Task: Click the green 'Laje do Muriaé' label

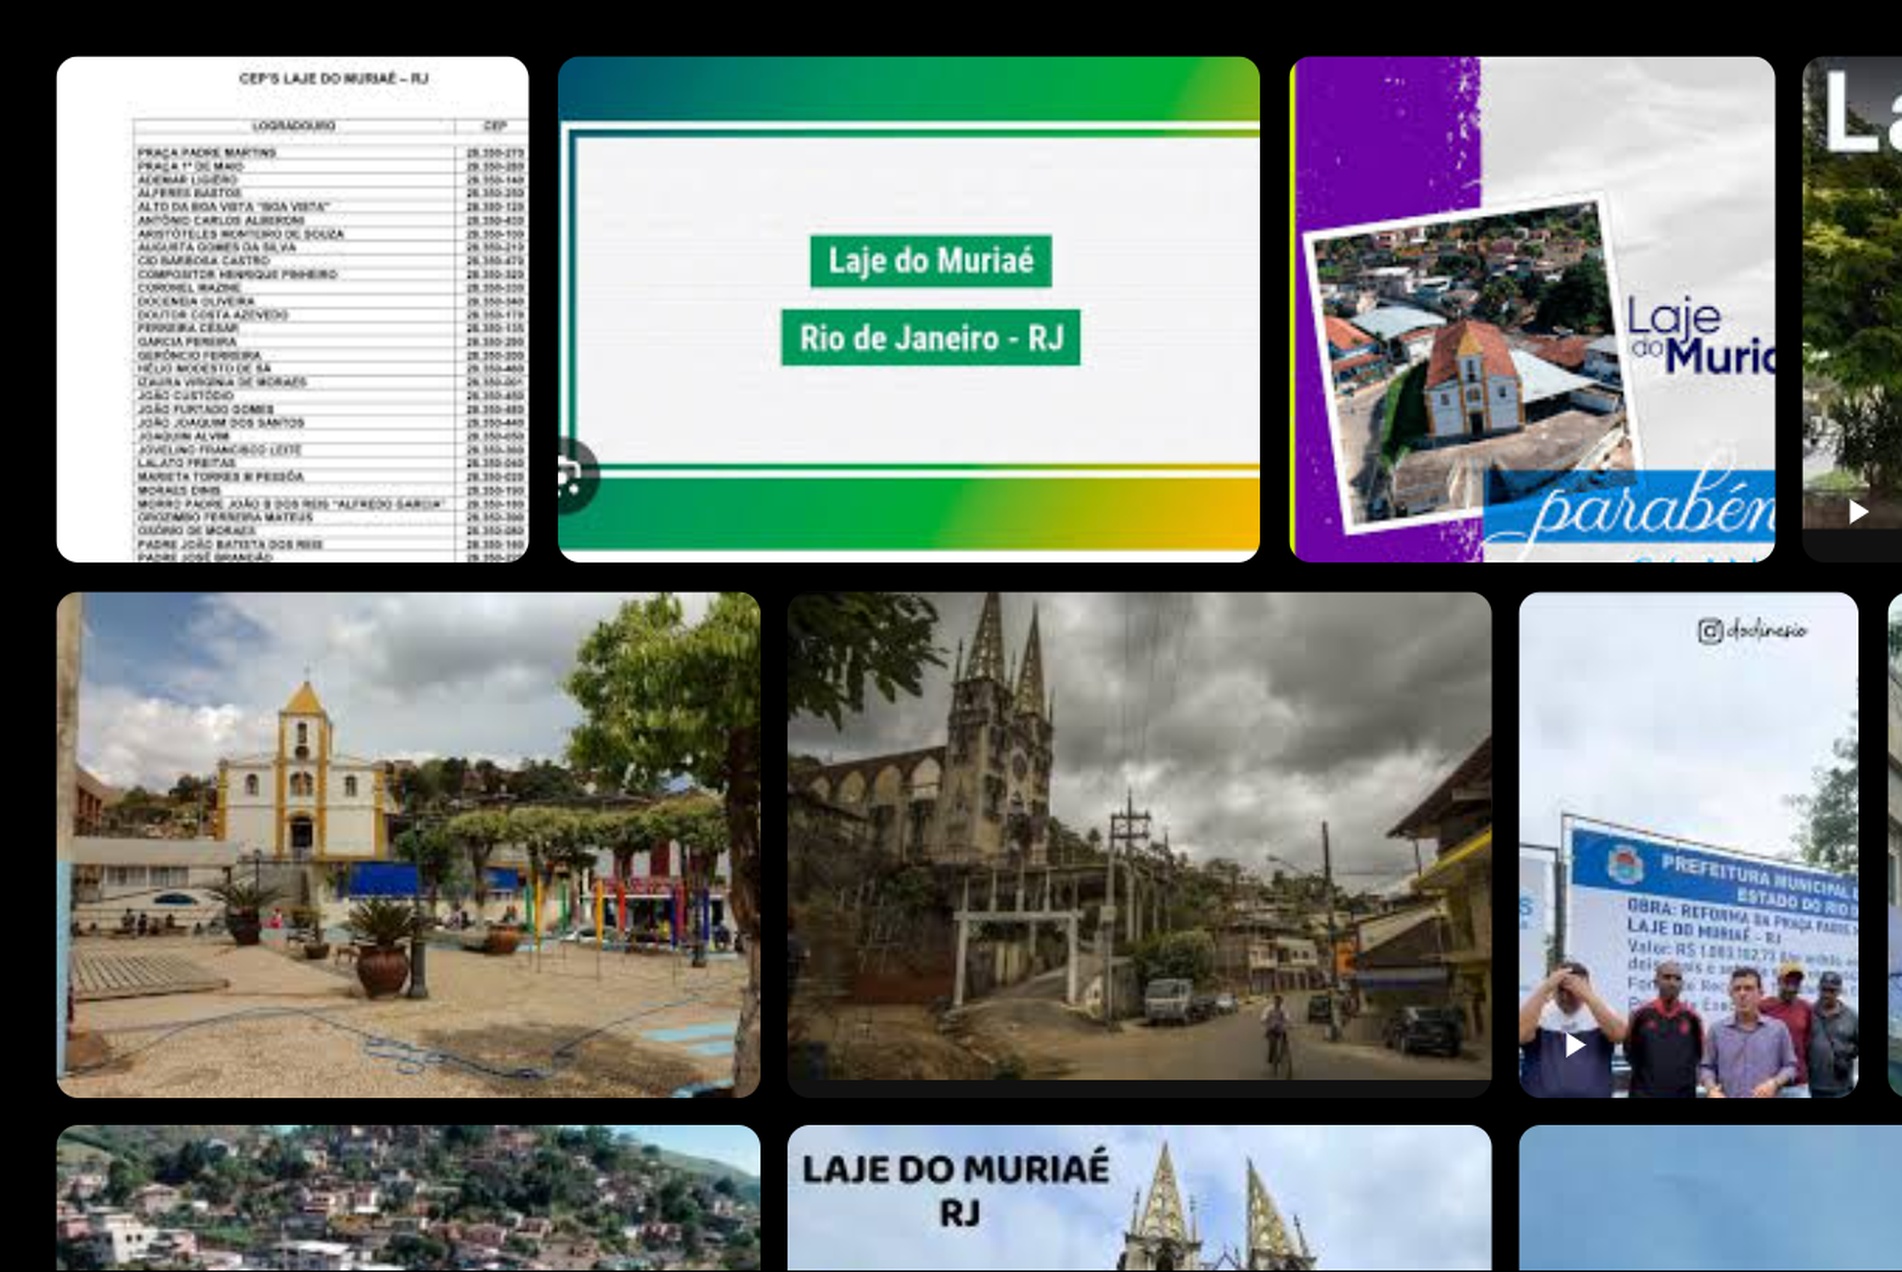Action: (x=930, y=261)
